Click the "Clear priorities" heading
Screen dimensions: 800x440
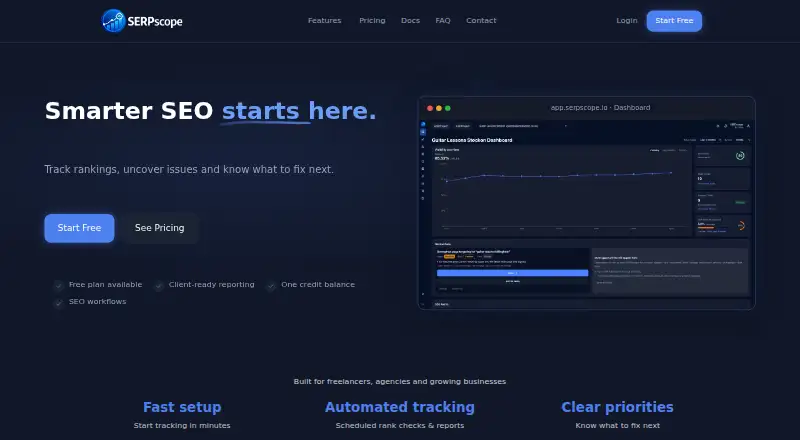(x=617, y=407)
